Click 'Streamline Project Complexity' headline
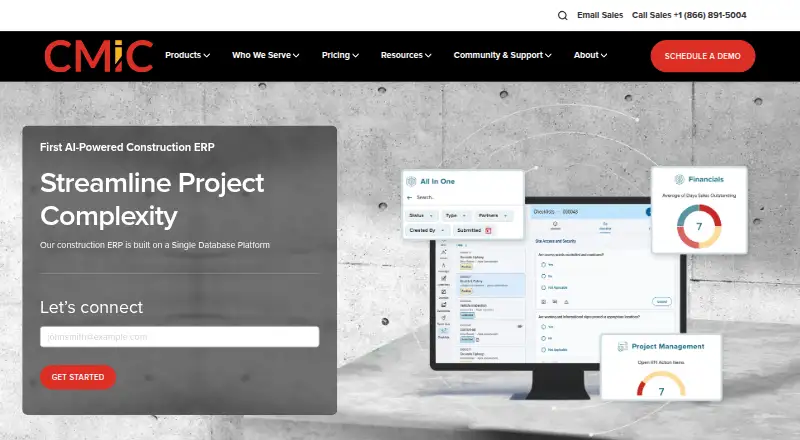 pyautogui.click(x=152, y=199)
